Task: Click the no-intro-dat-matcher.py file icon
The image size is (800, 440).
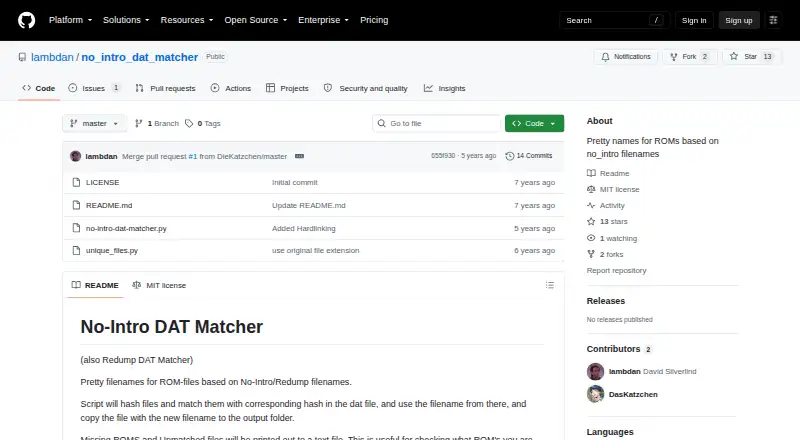Action: pos(76,228)
